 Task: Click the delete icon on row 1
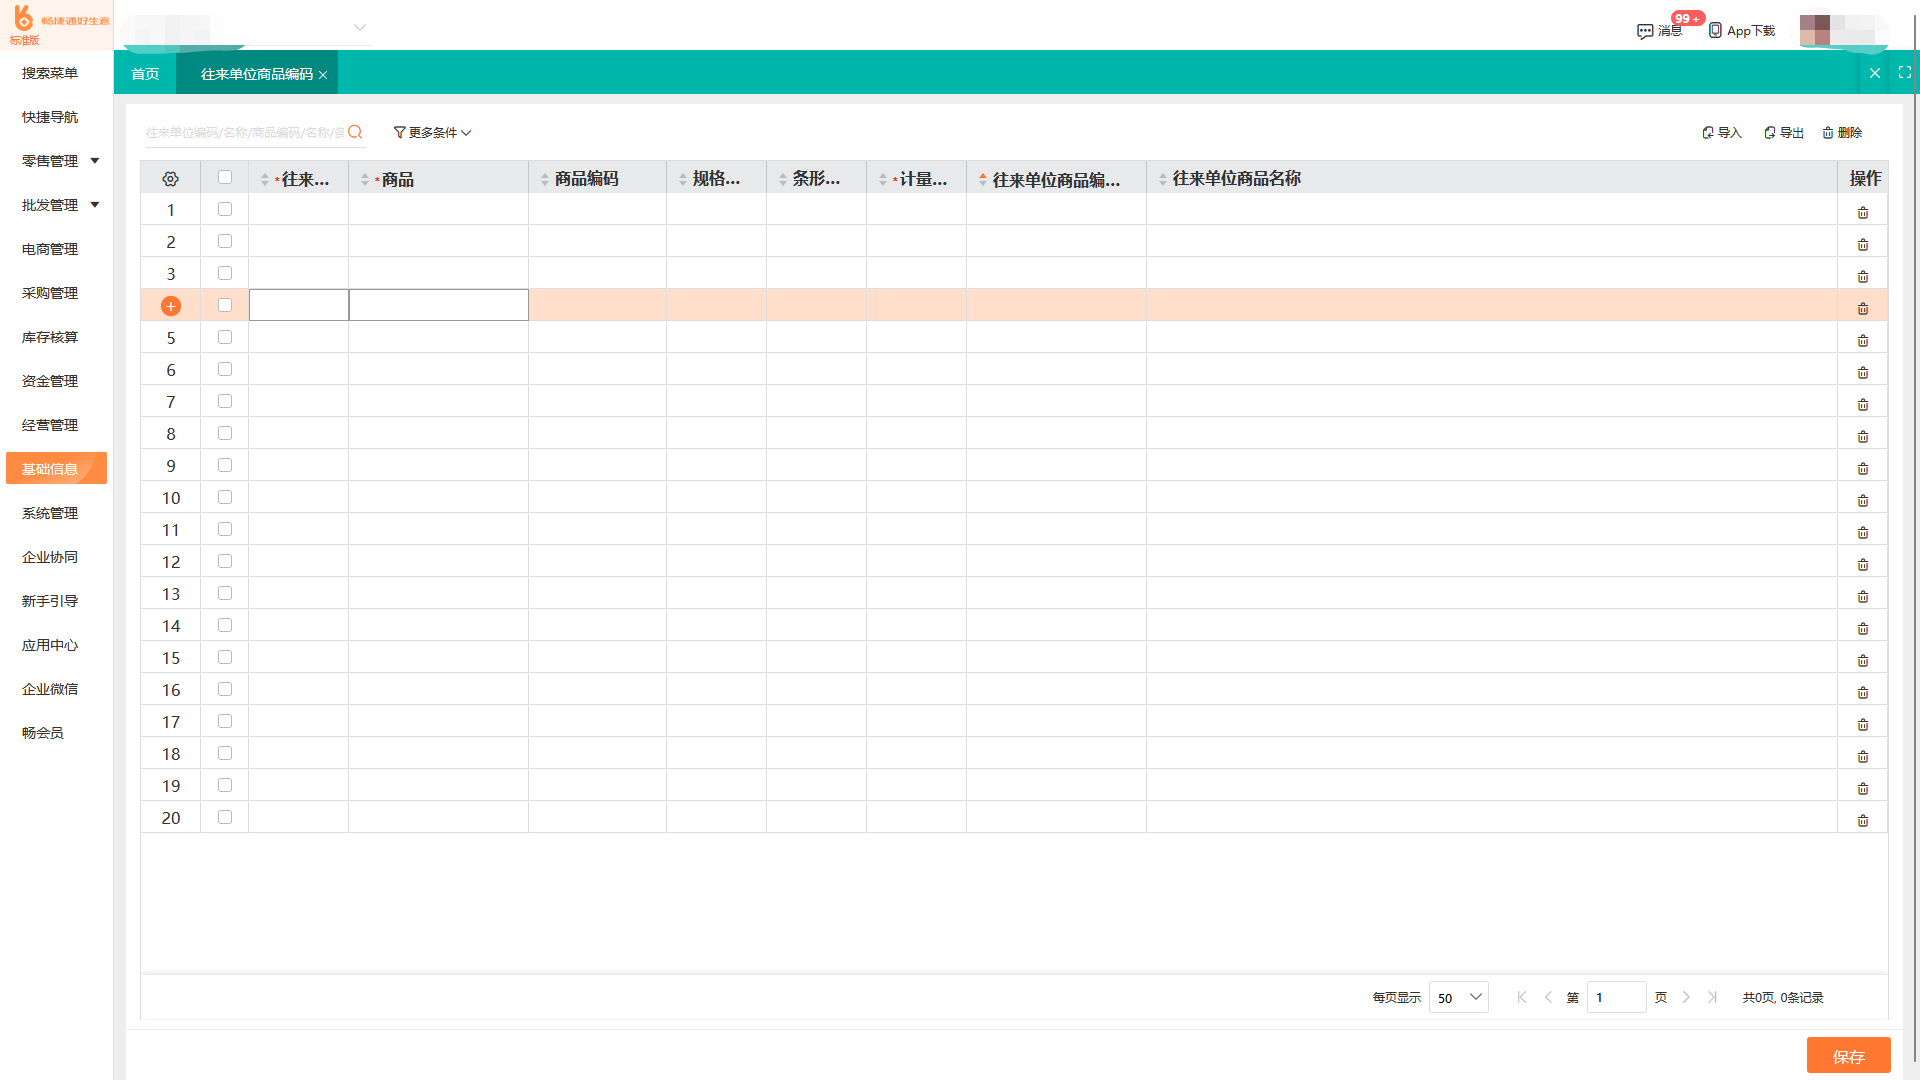(1865, 212)
